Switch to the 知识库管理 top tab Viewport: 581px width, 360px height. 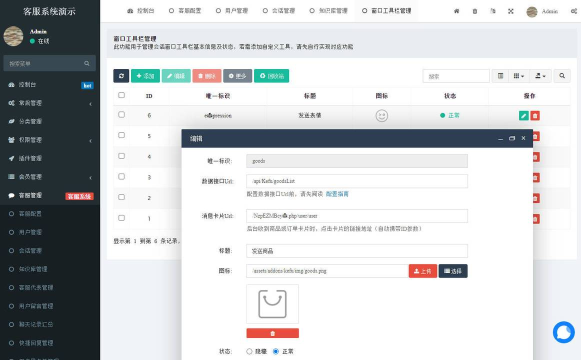[328, 11]
